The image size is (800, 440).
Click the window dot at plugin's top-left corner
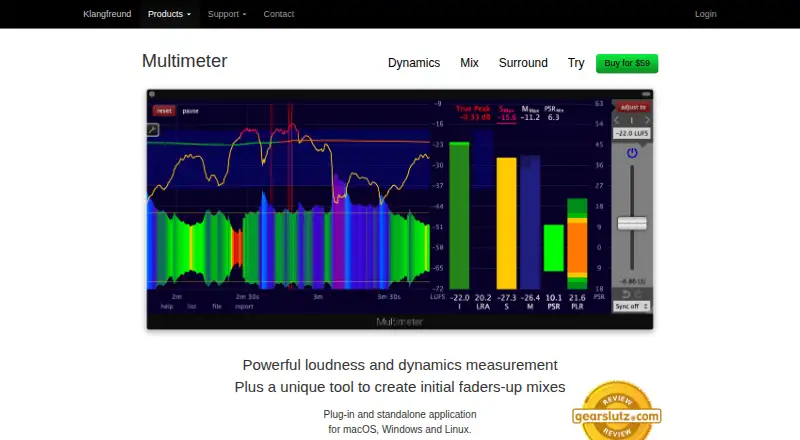click(152, 94)
